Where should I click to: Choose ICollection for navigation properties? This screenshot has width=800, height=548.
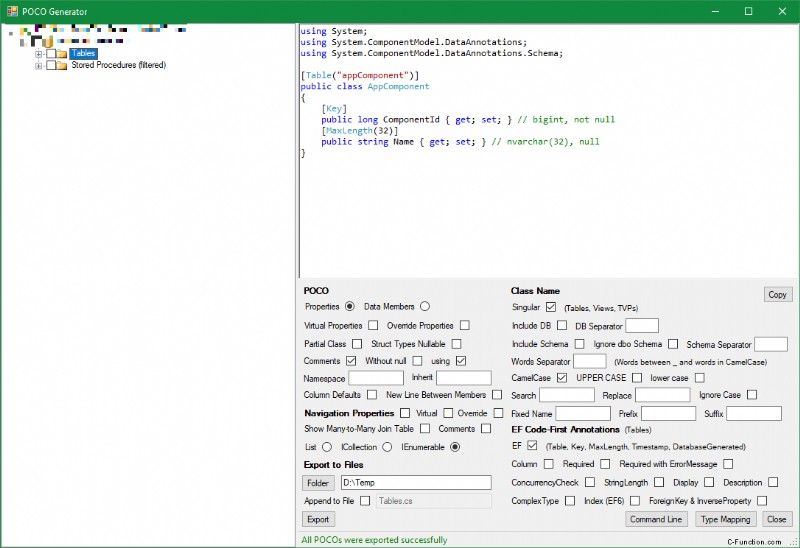387,447
